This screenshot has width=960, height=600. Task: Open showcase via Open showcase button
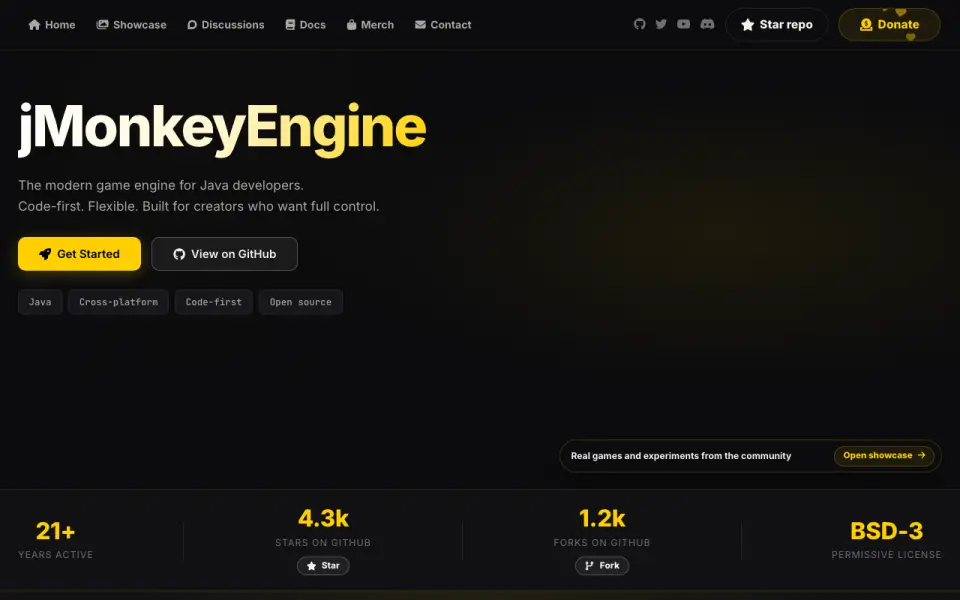click(883, 456)
